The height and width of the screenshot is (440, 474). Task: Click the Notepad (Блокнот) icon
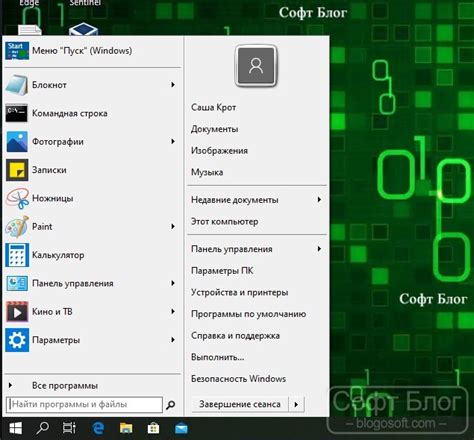click(x=17, y=85)
